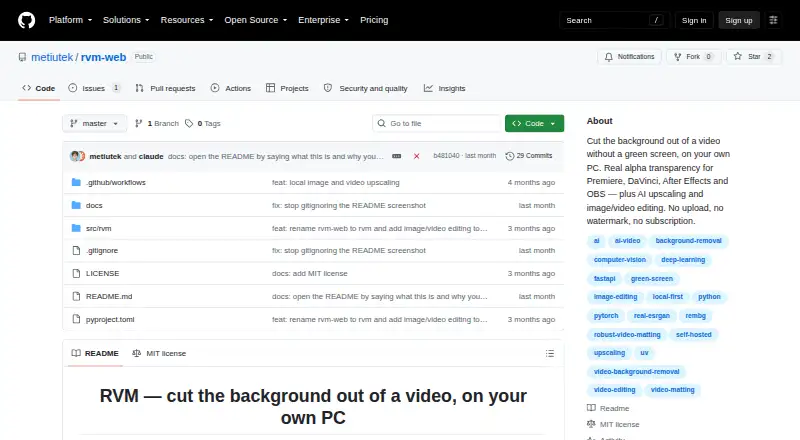Open the Projects tab
The width and height of the screenshot is (800, 440).
click(287, 88)
